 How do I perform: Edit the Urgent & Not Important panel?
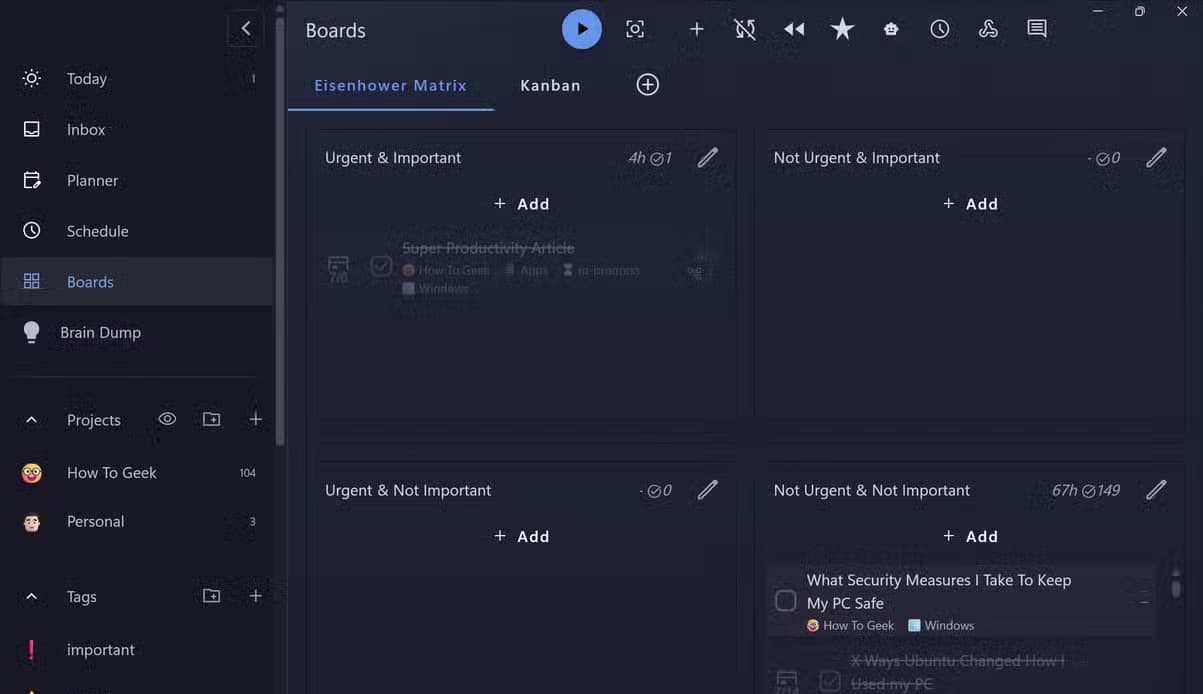708,490
